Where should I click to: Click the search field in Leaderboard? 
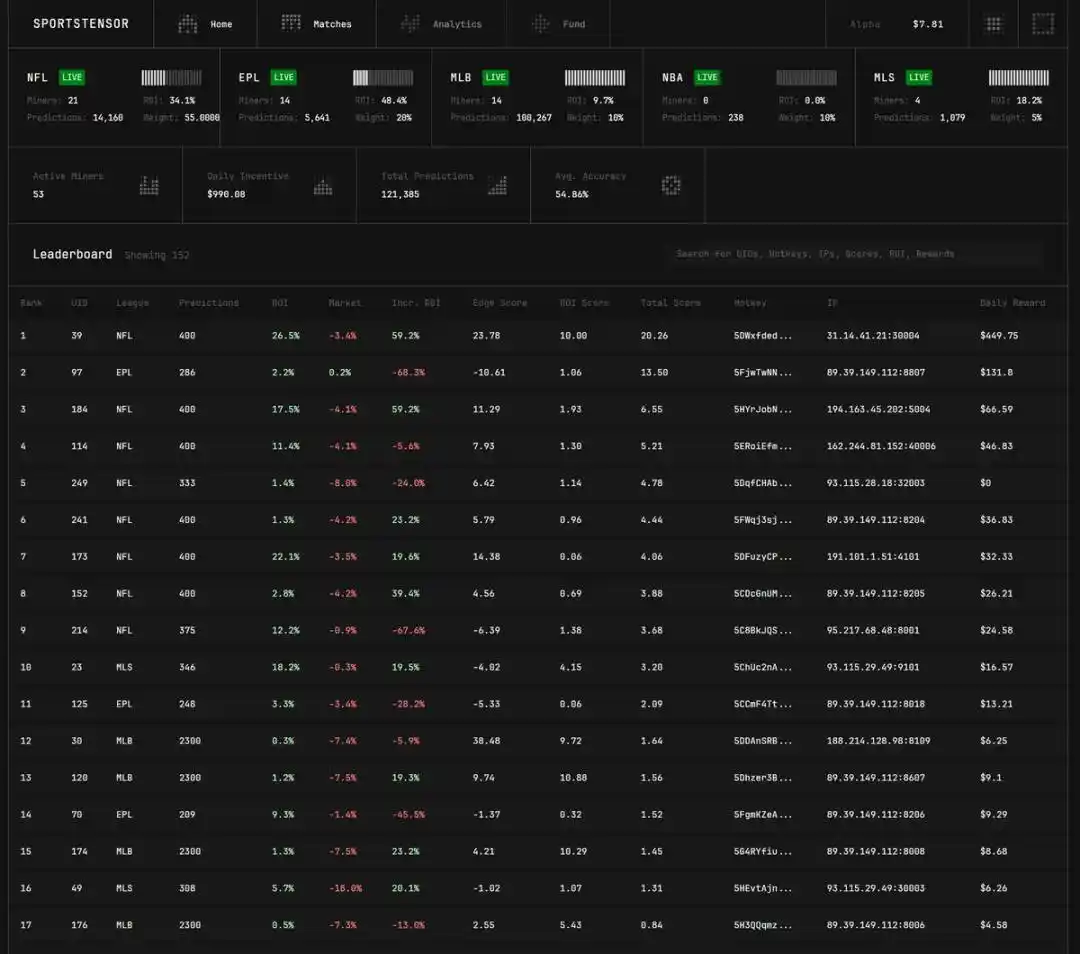pos(855,254)
